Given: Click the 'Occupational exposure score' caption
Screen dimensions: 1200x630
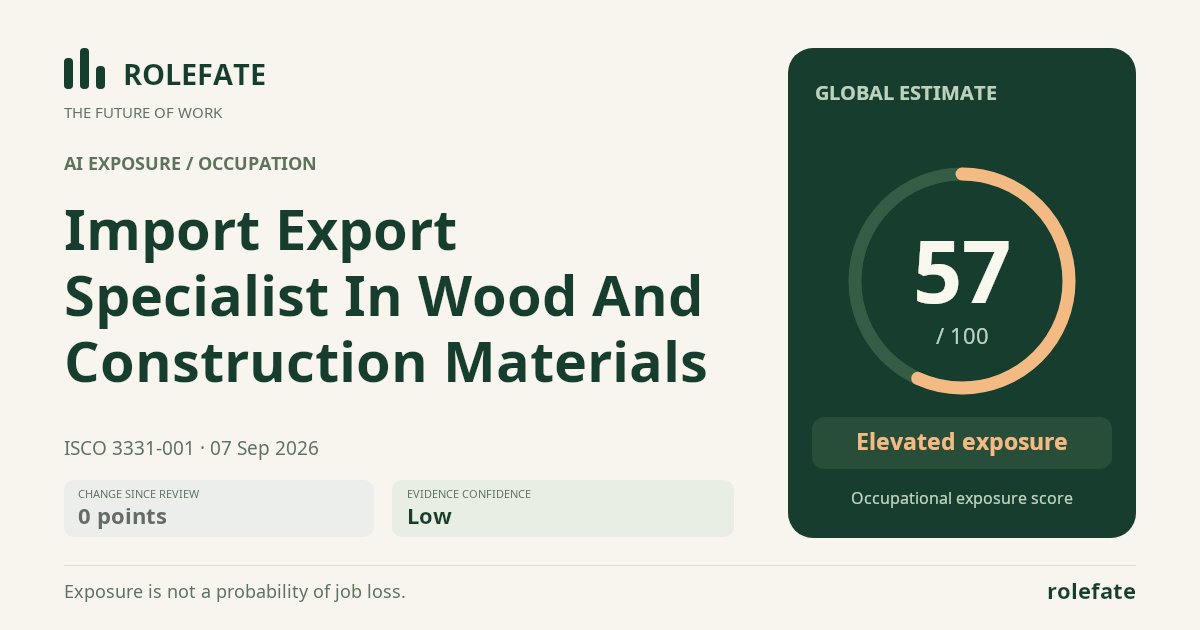Looking at the screenshot, I should click(962, 498).
